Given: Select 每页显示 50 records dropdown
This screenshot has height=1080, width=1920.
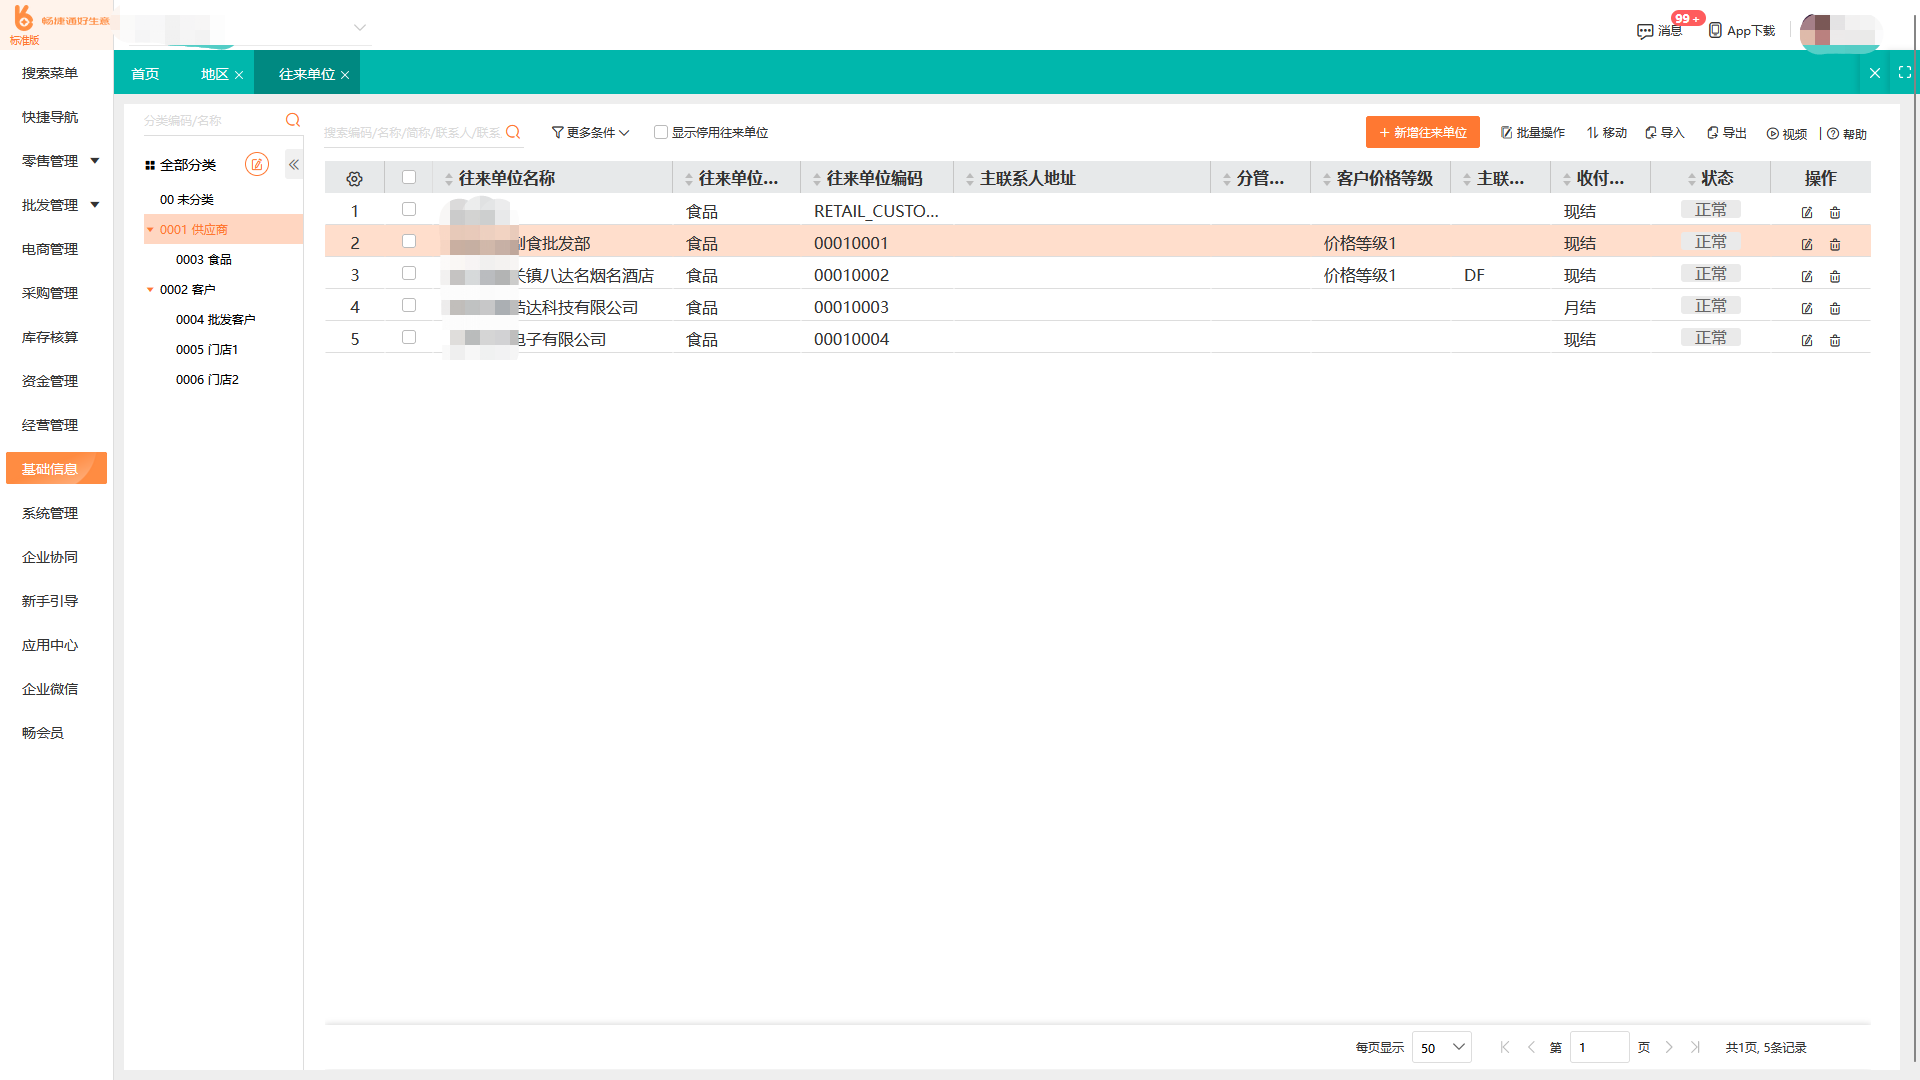Looking at the screenshot, I should click(1440, 1048).
